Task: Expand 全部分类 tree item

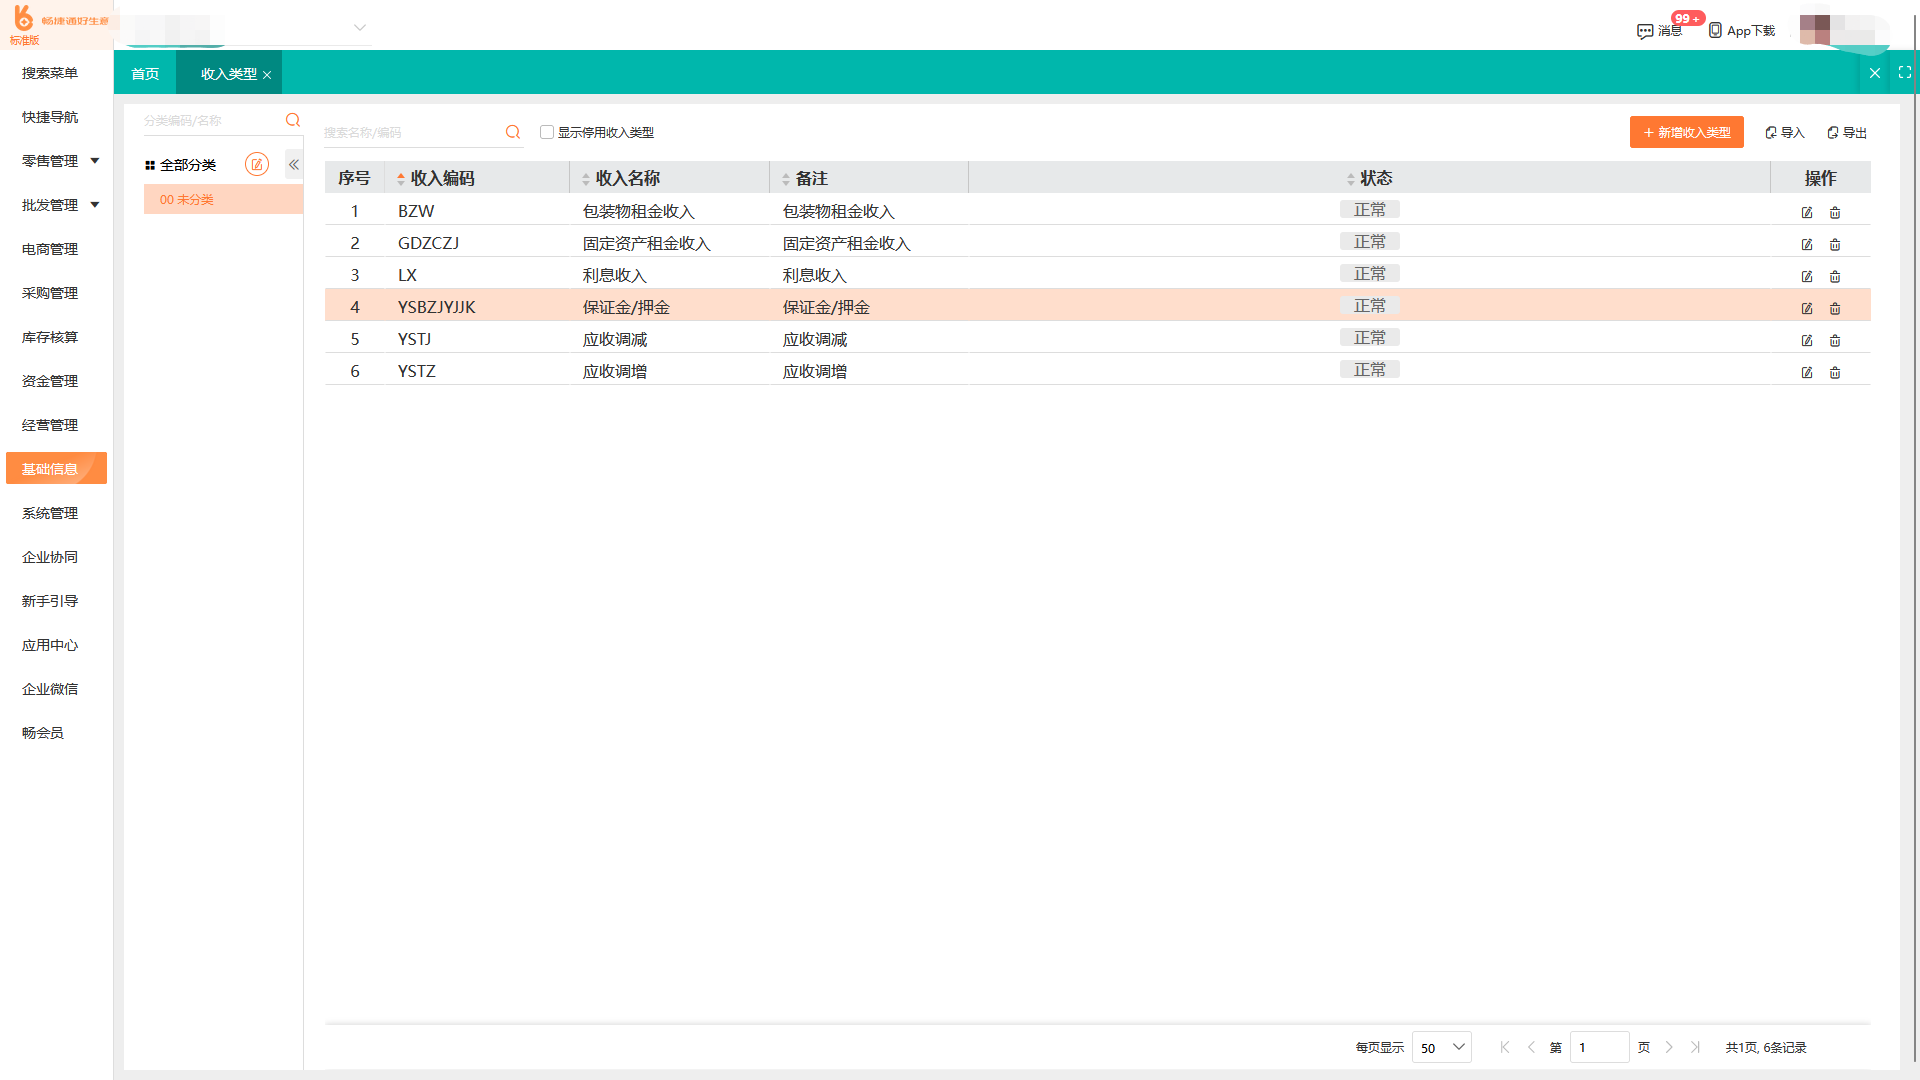Action: coord(150,162)
